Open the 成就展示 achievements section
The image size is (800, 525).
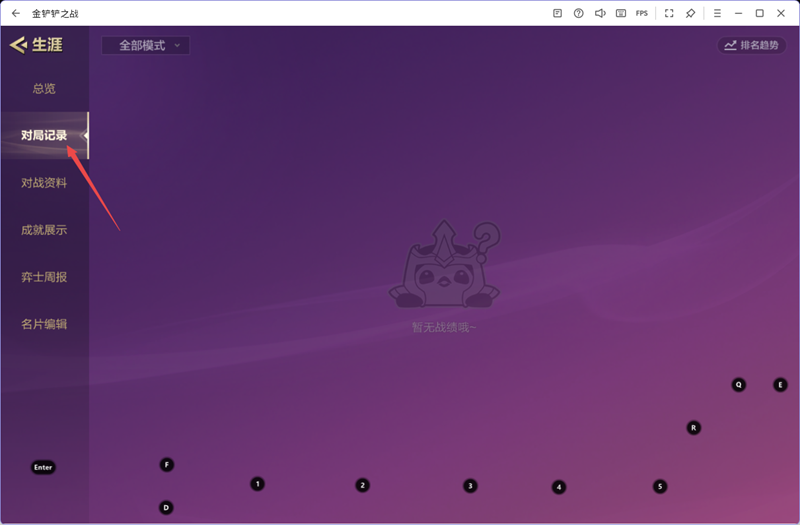[44, 230]
